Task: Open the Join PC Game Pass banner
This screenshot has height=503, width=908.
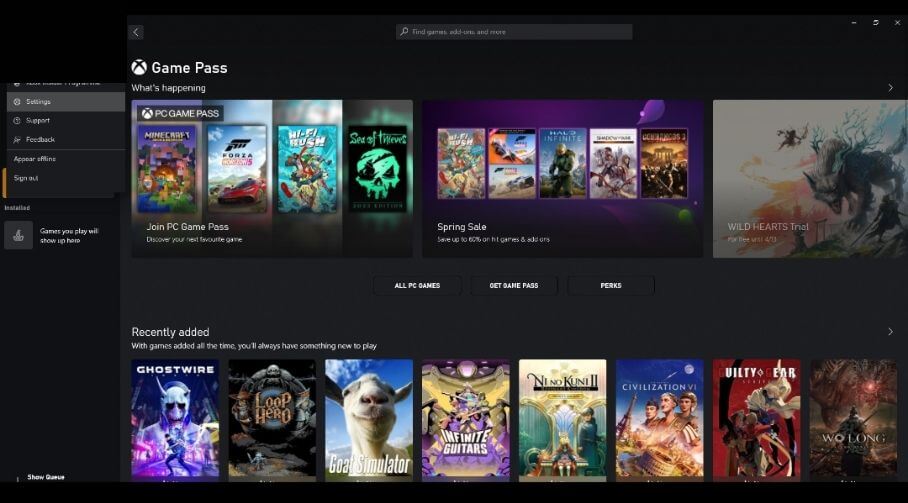Action: point(272,179)
